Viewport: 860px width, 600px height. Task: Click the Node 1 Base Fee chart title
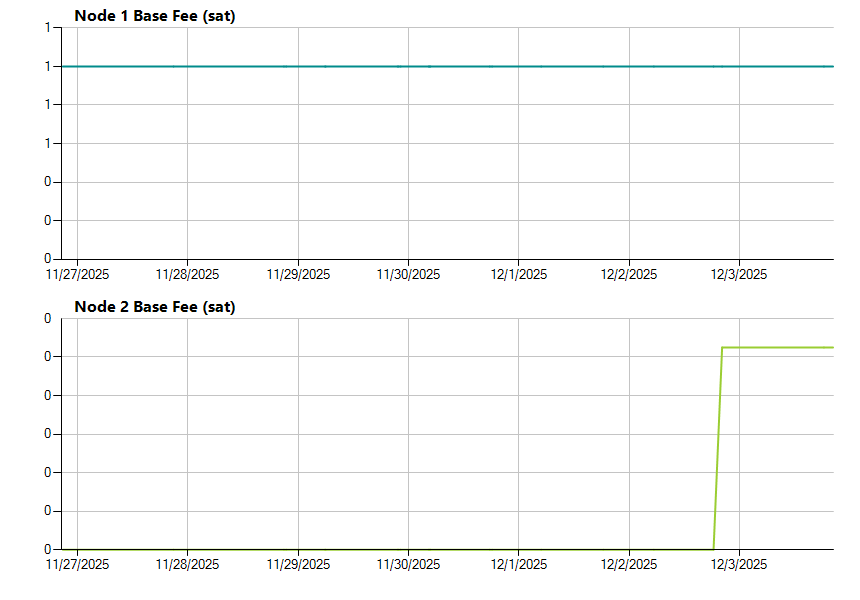[155, 15]
